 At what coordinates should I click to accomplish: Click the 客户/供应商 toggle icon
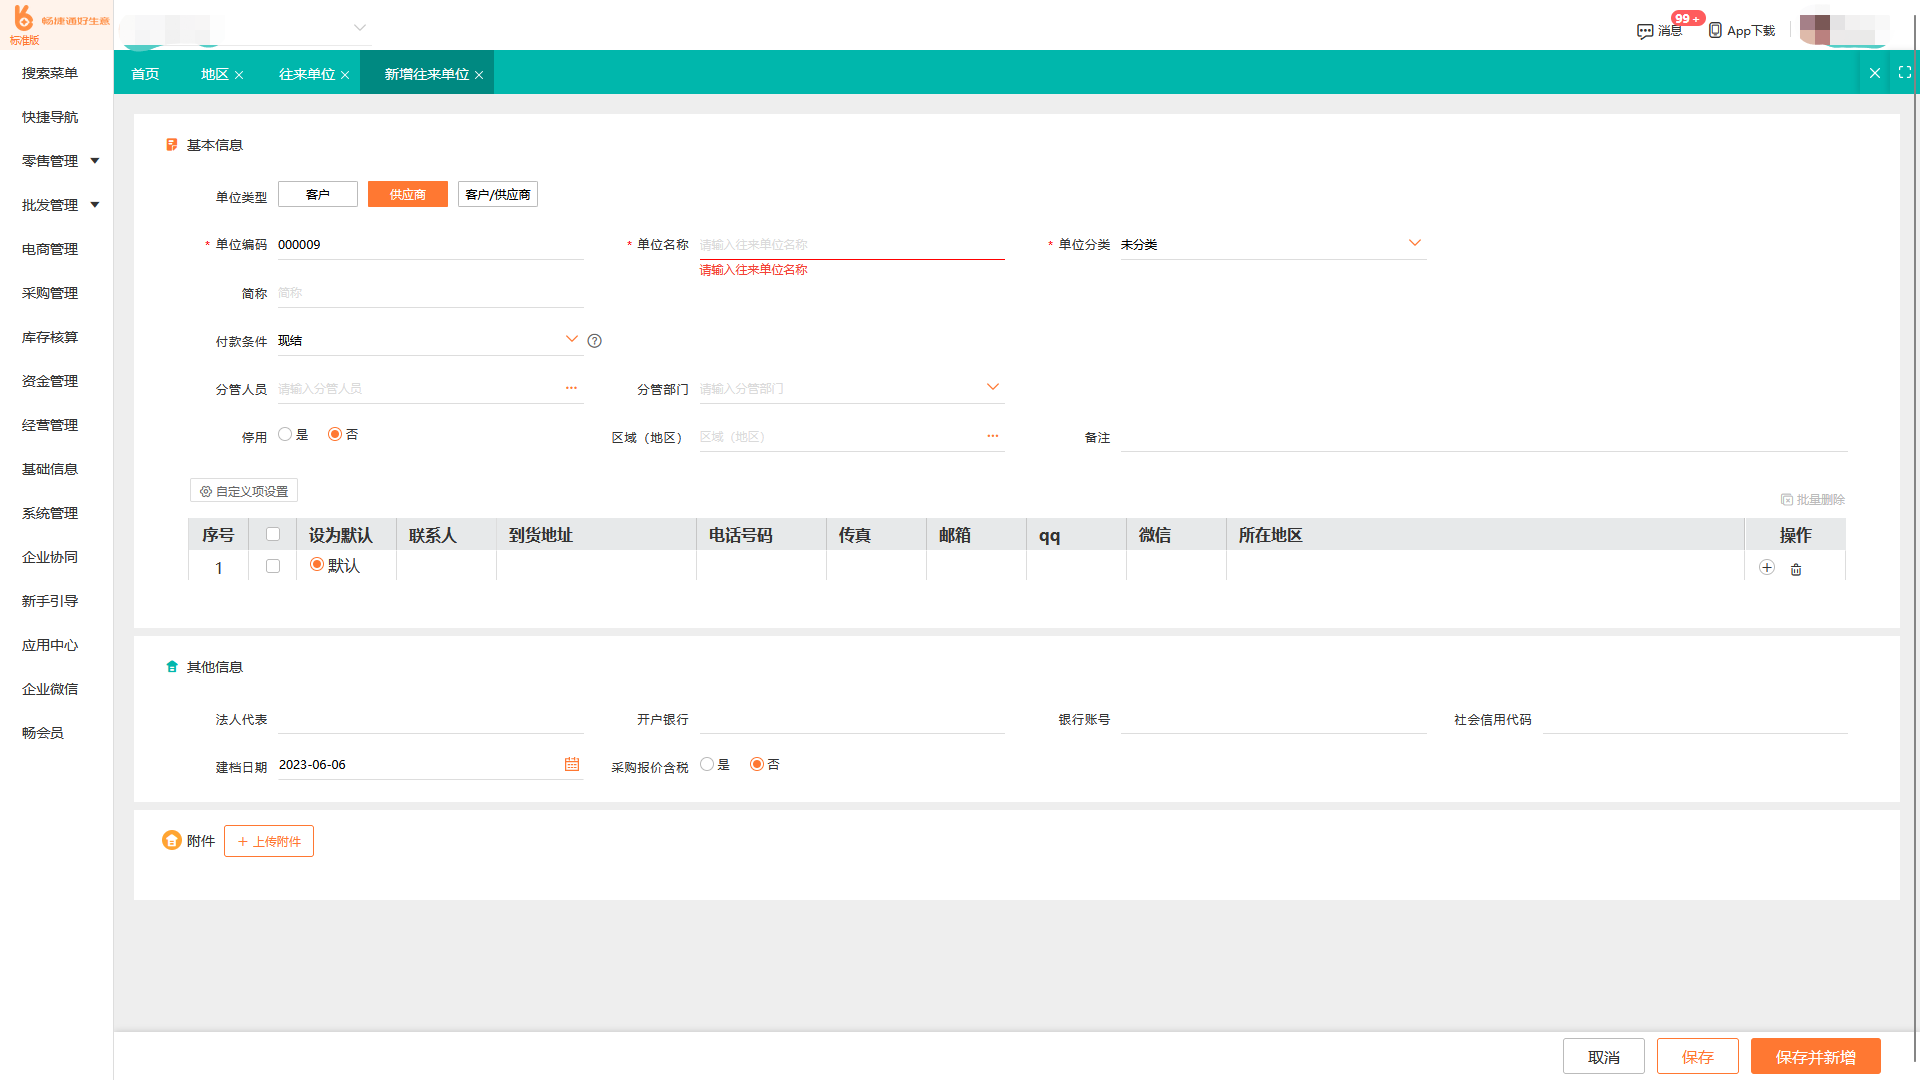pos(498,194)
